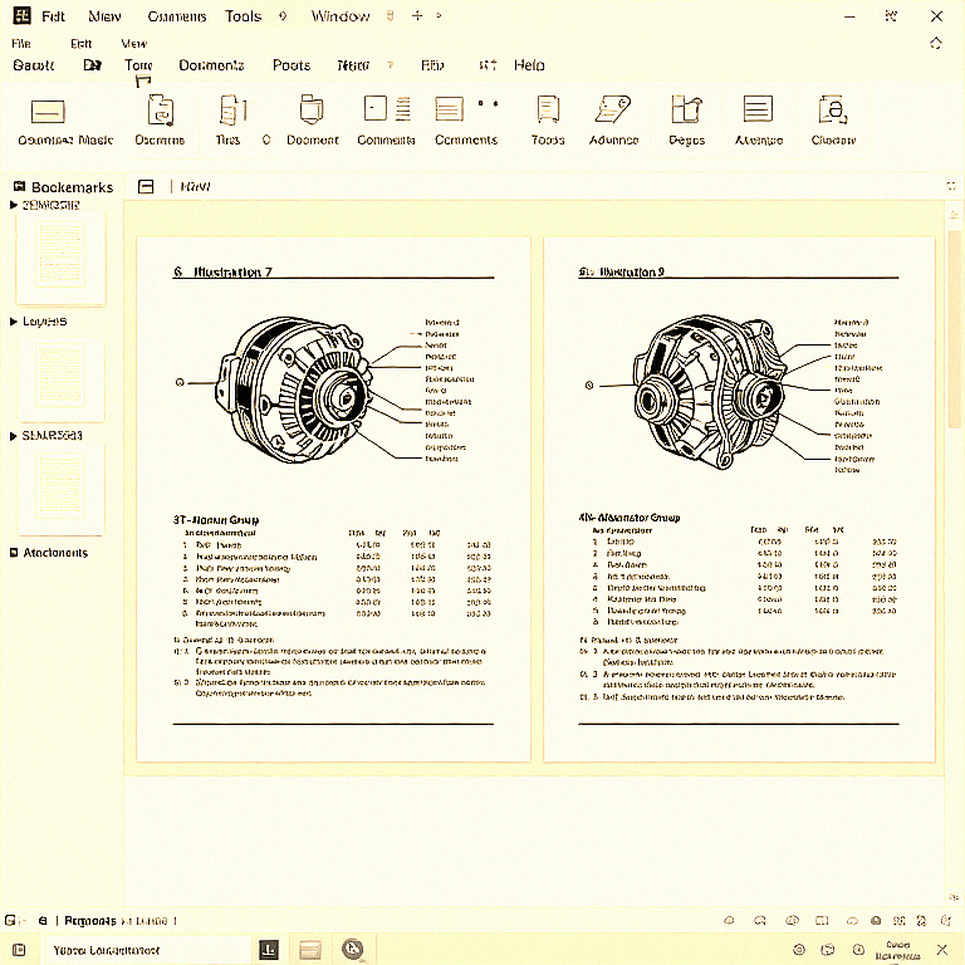This screenshot has height=965, width=965.
Task: Switch to the Doements ribbon tab
Action: point(211,65)
